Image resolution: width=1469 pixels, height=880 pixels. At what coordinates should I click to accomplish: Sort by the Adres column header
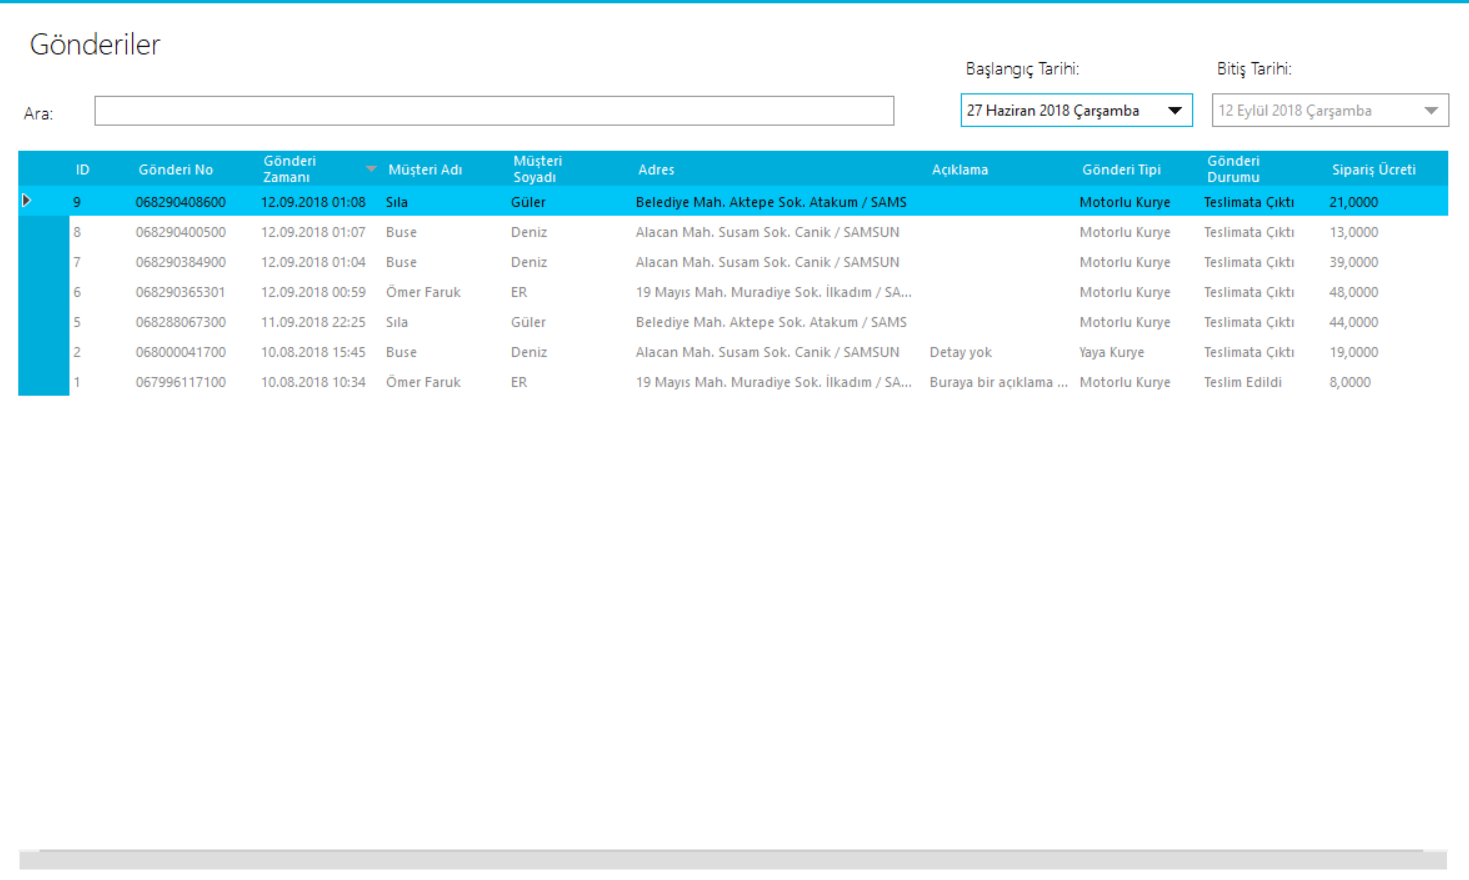click(x=657, y=170)
